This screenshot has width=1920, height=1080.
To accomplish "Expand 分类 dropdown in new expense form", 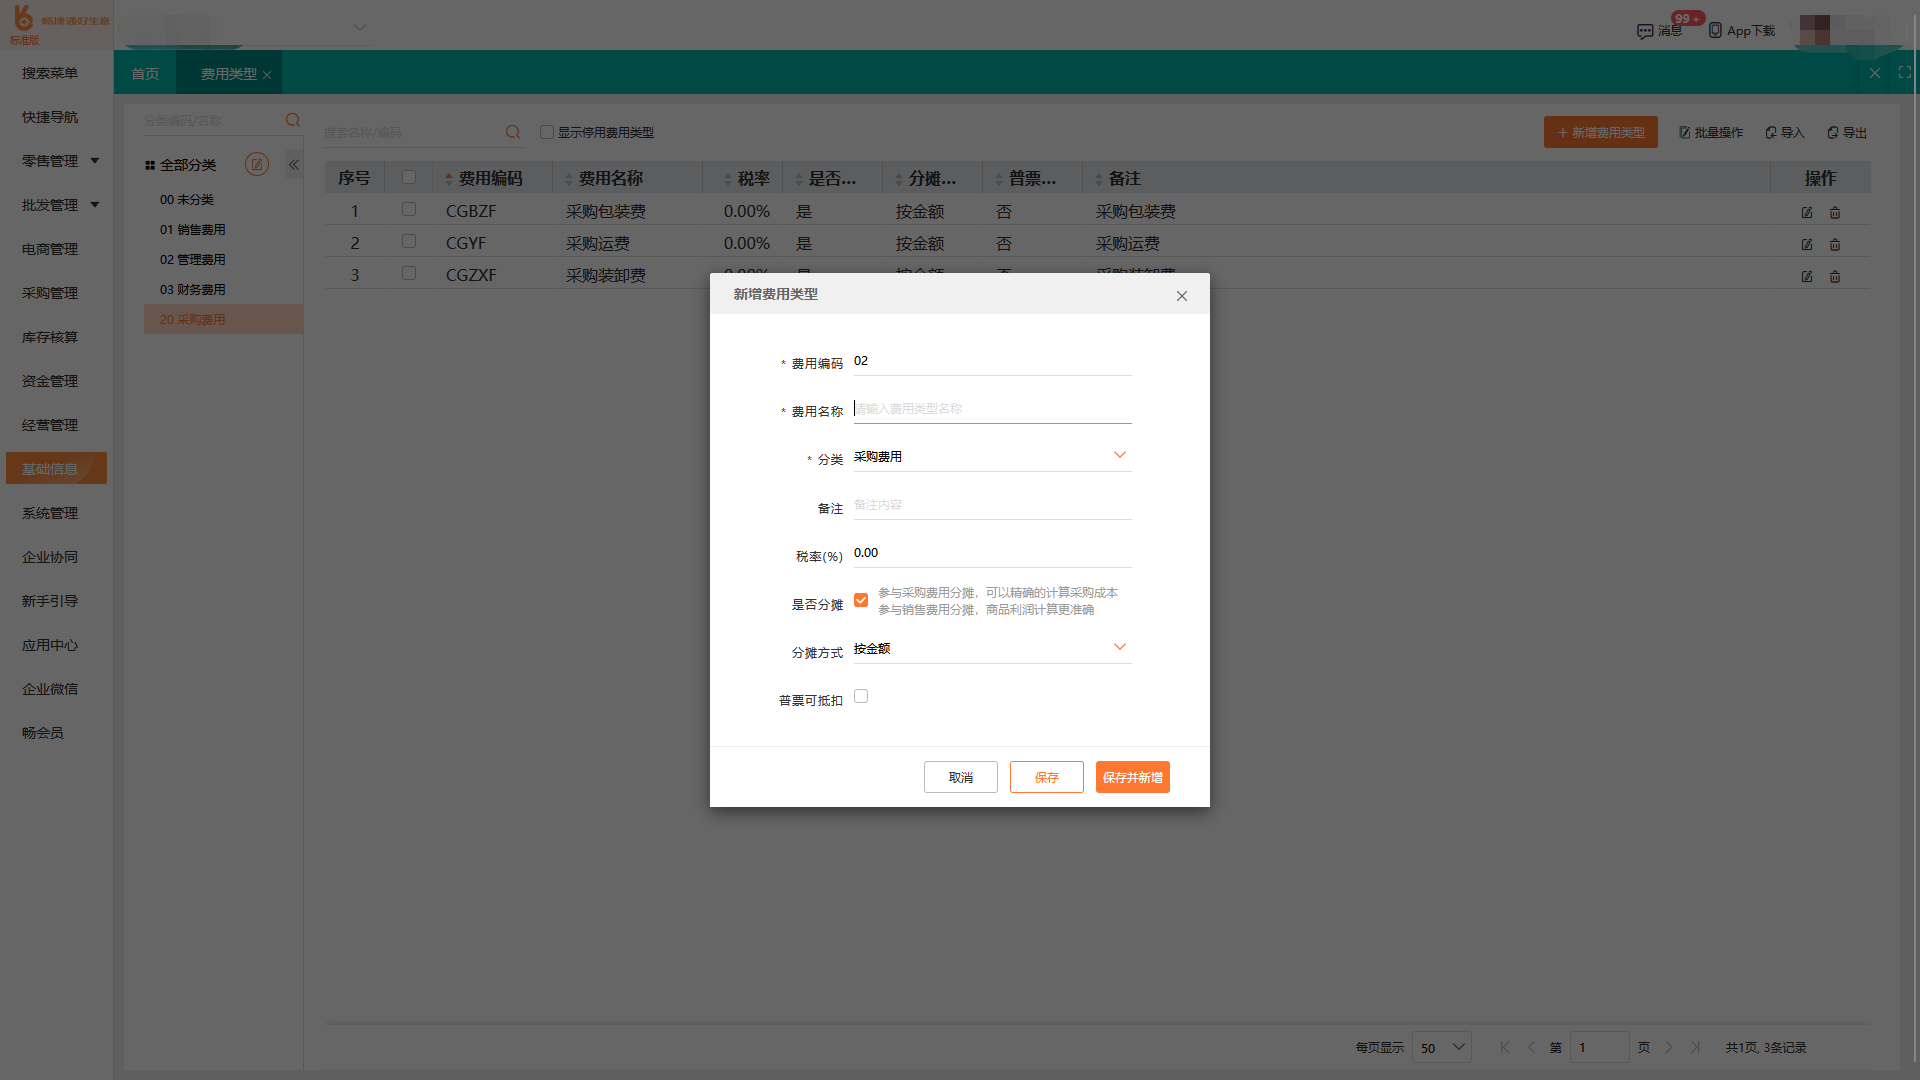I will 1120,456.
